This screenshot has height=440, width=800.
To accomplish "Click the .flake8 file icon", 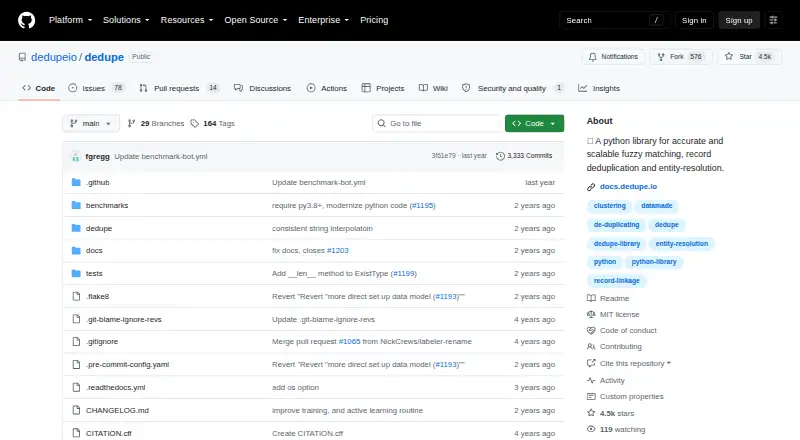I will pyautogui.click(x=76, y=297).
